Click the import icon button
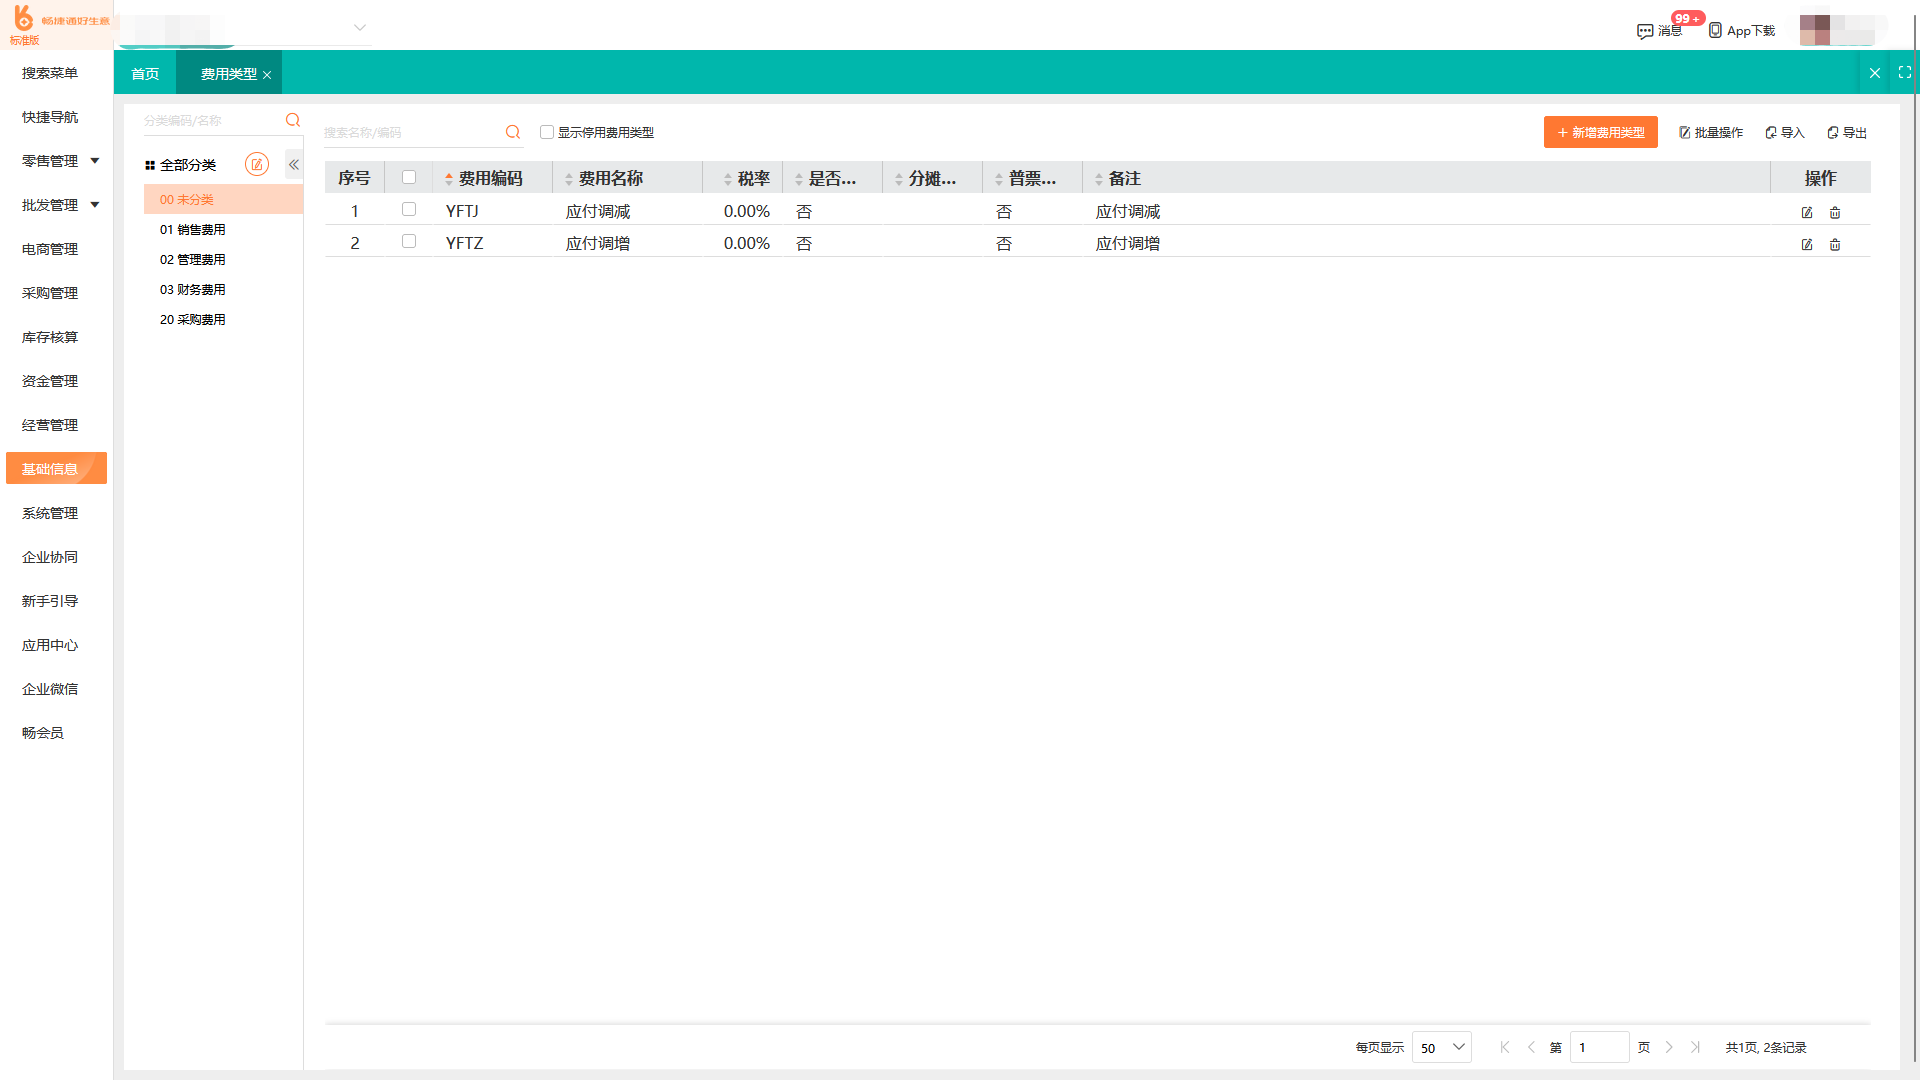 tap(1785, 131)
